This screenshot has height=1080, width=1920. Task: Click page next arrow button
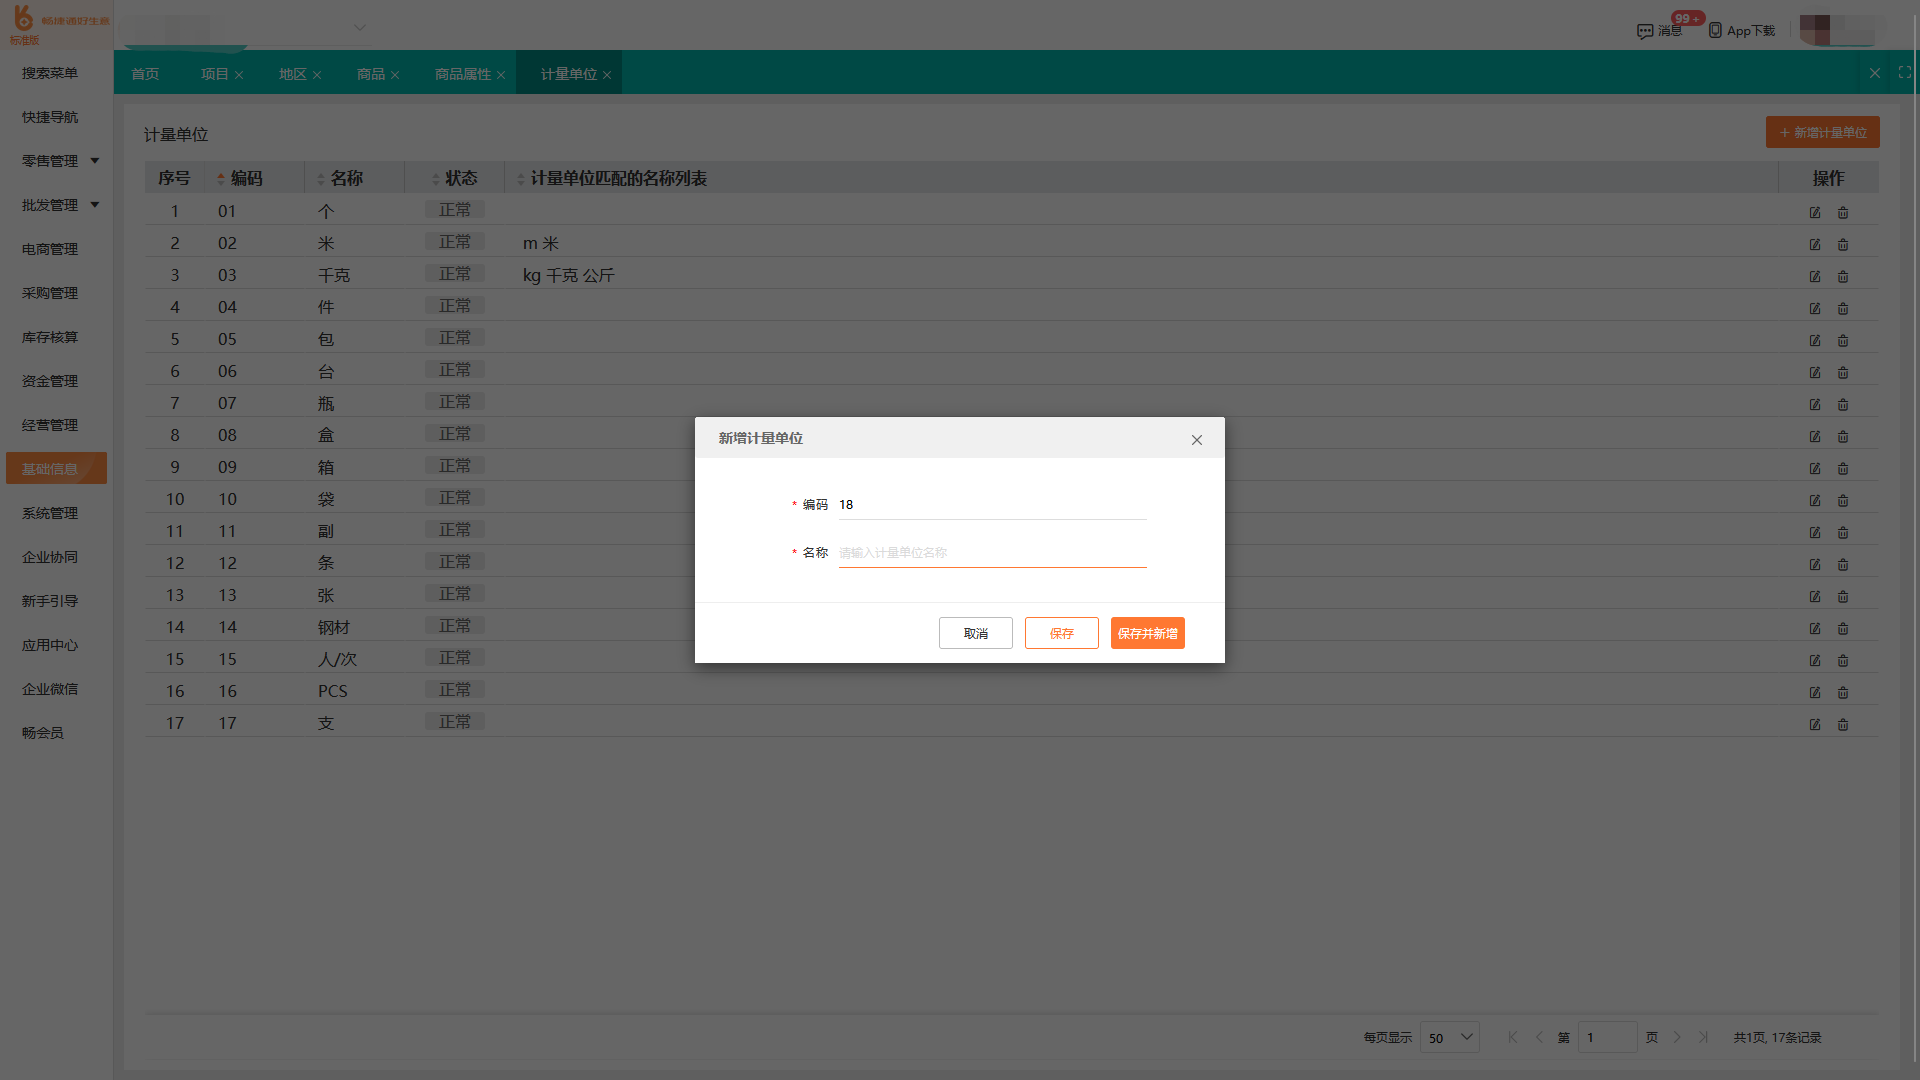pos(1677,1038)
